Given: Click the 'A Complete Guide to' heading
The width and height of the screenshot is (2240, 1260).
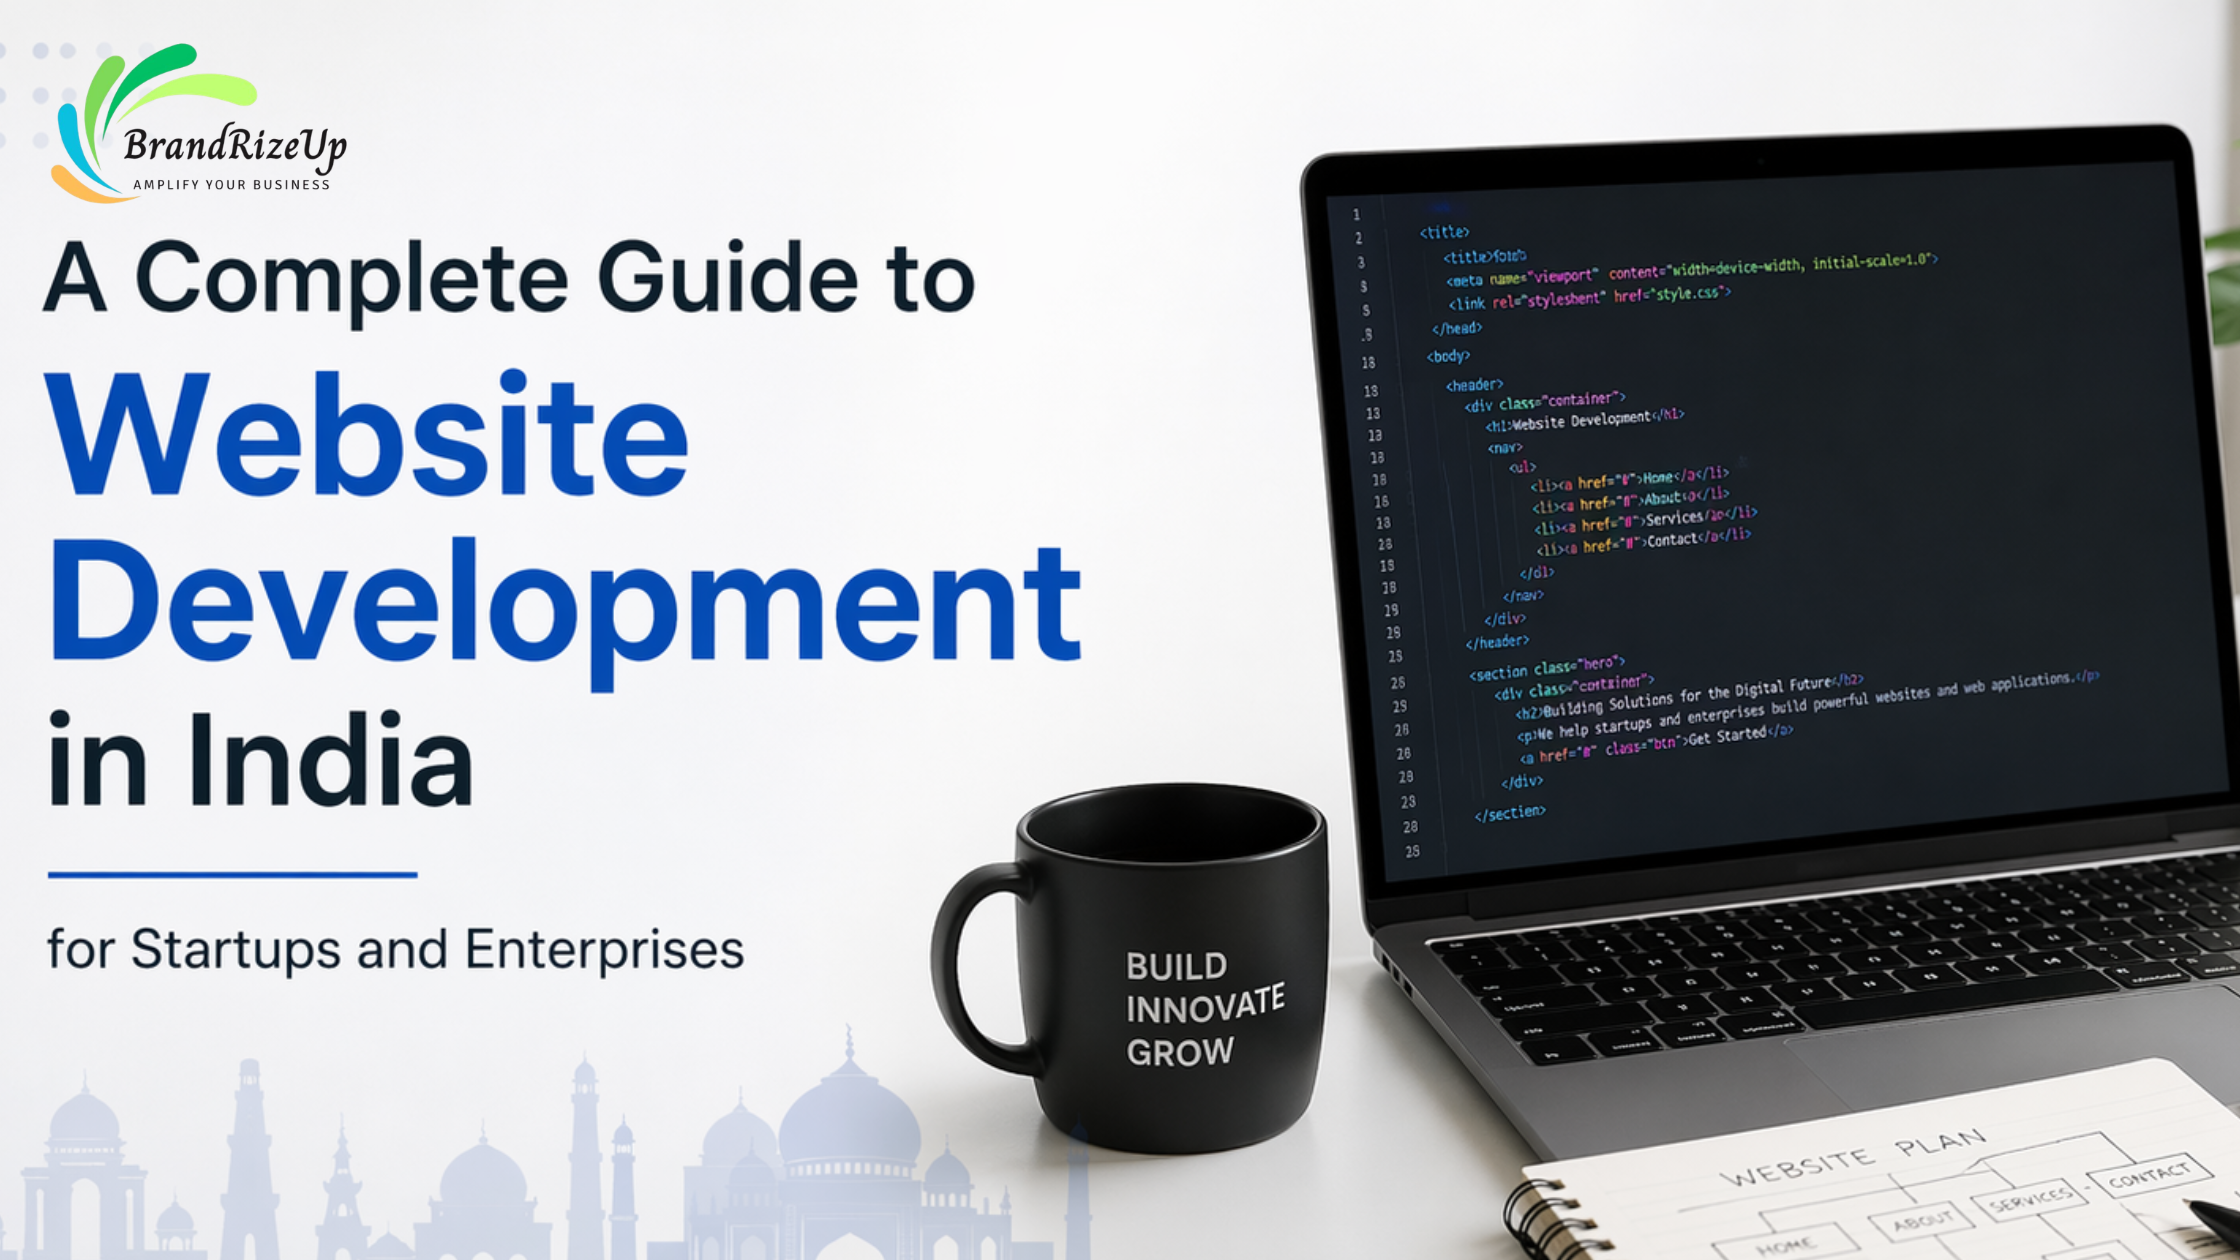Looking at the screenshot, I should (509, 278).
